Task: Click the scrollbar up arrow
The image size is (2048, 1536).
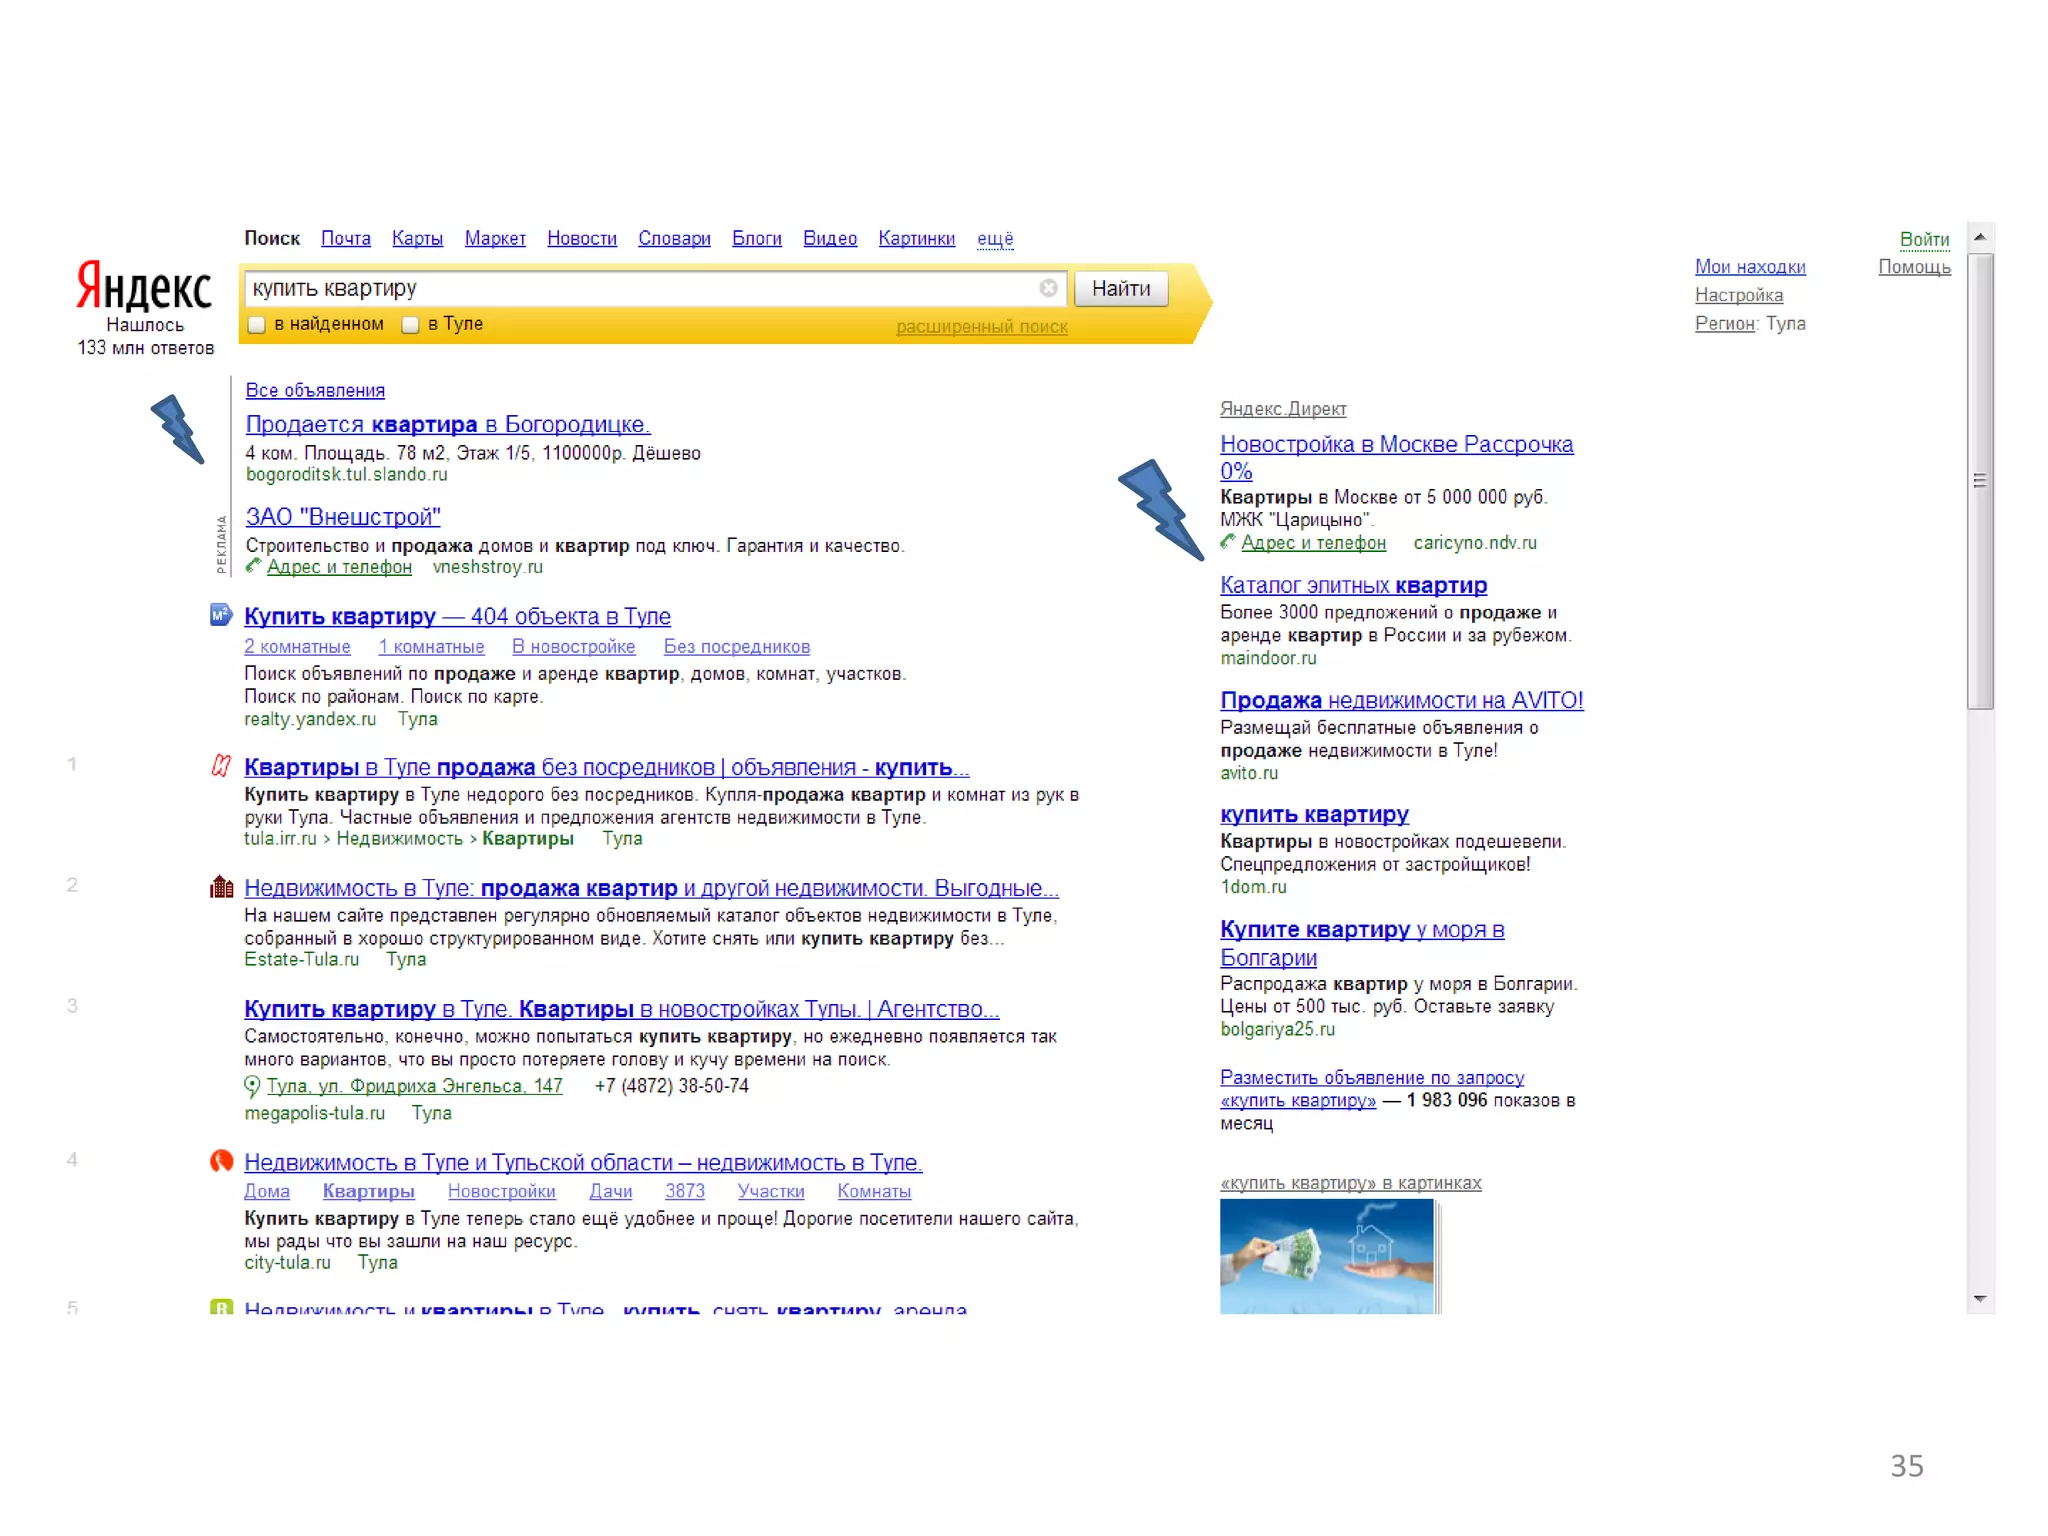Action: tap(1980, 237)
